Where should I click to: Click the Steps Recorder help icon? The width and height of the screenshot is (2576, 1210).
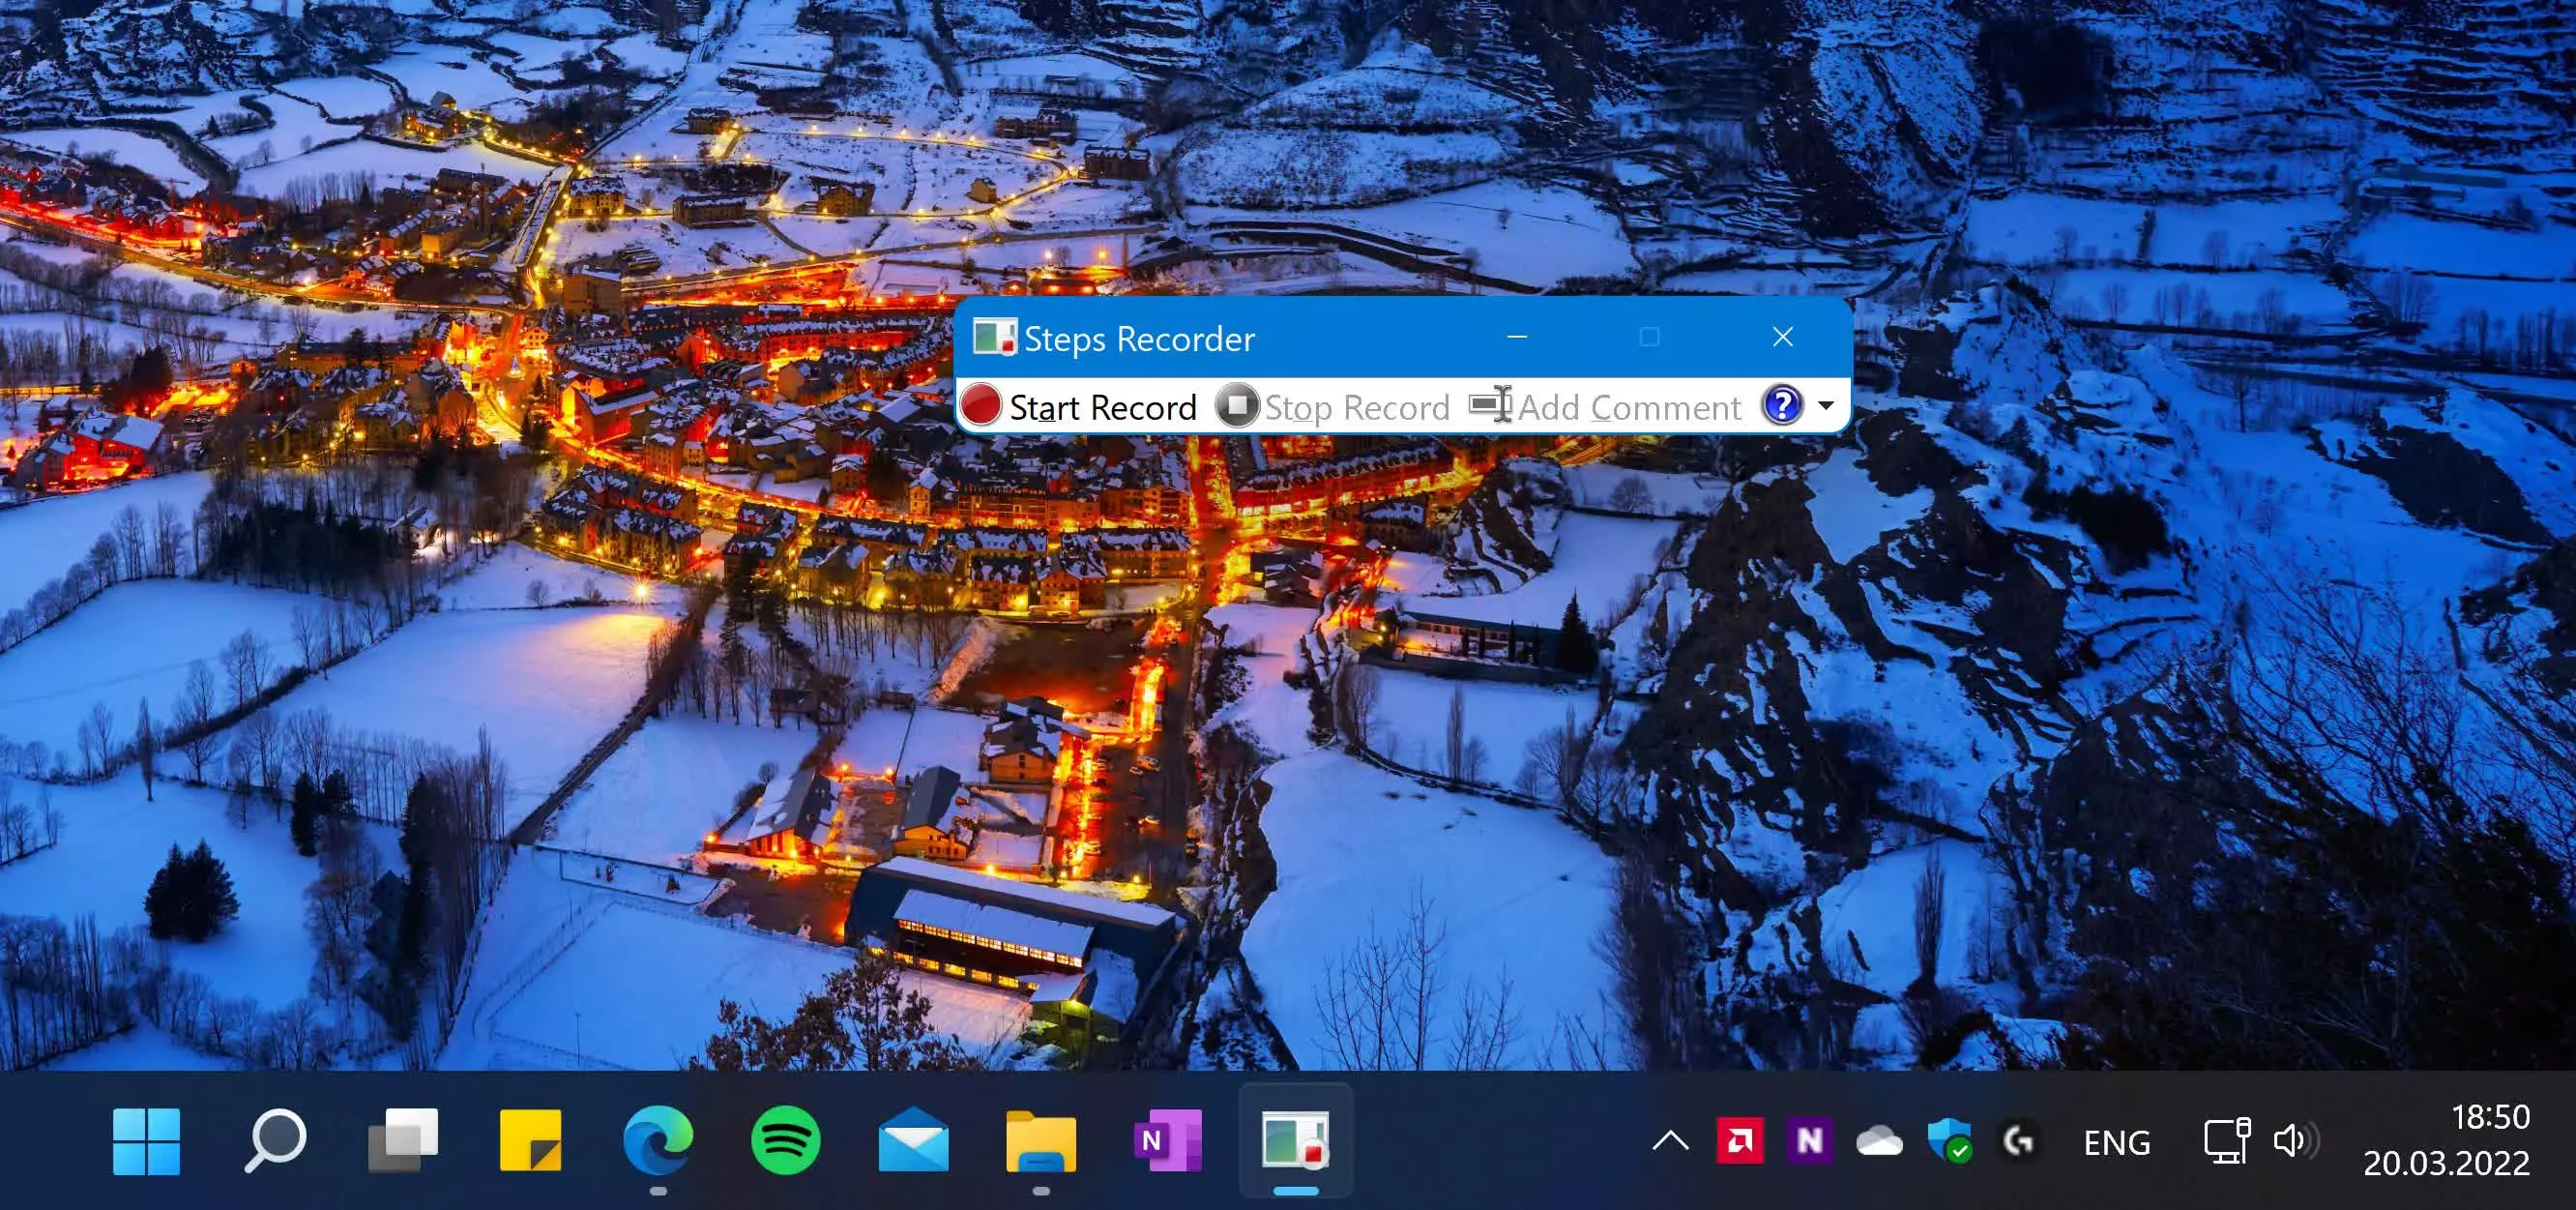click(x=1781, y=404)
